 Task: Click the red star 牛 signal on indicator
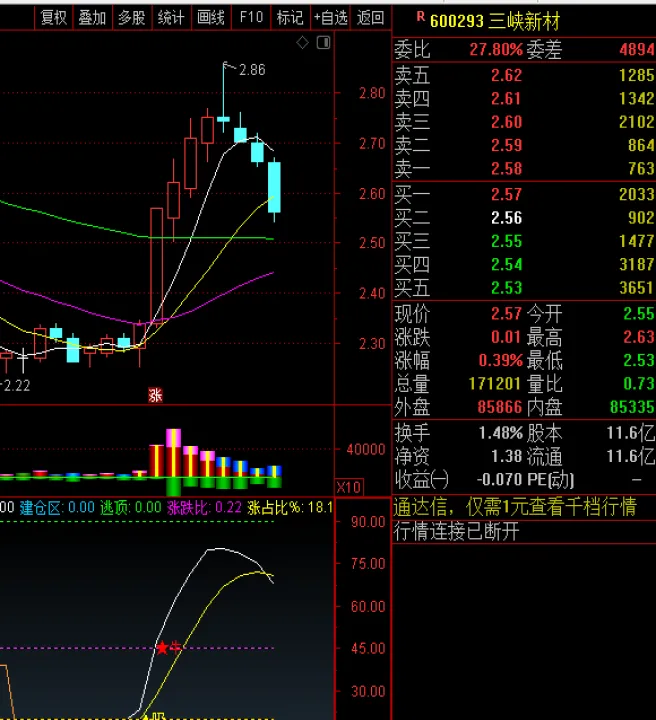click(x=167, y=647)
